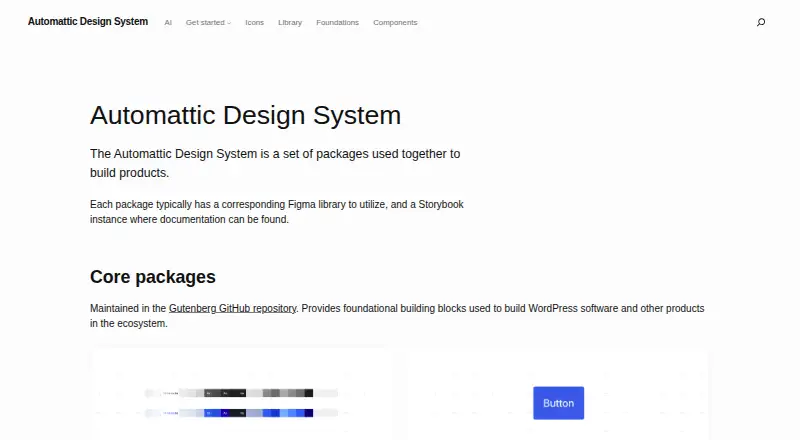Click the main Automattic Design System heading

[x=245, y=115]
